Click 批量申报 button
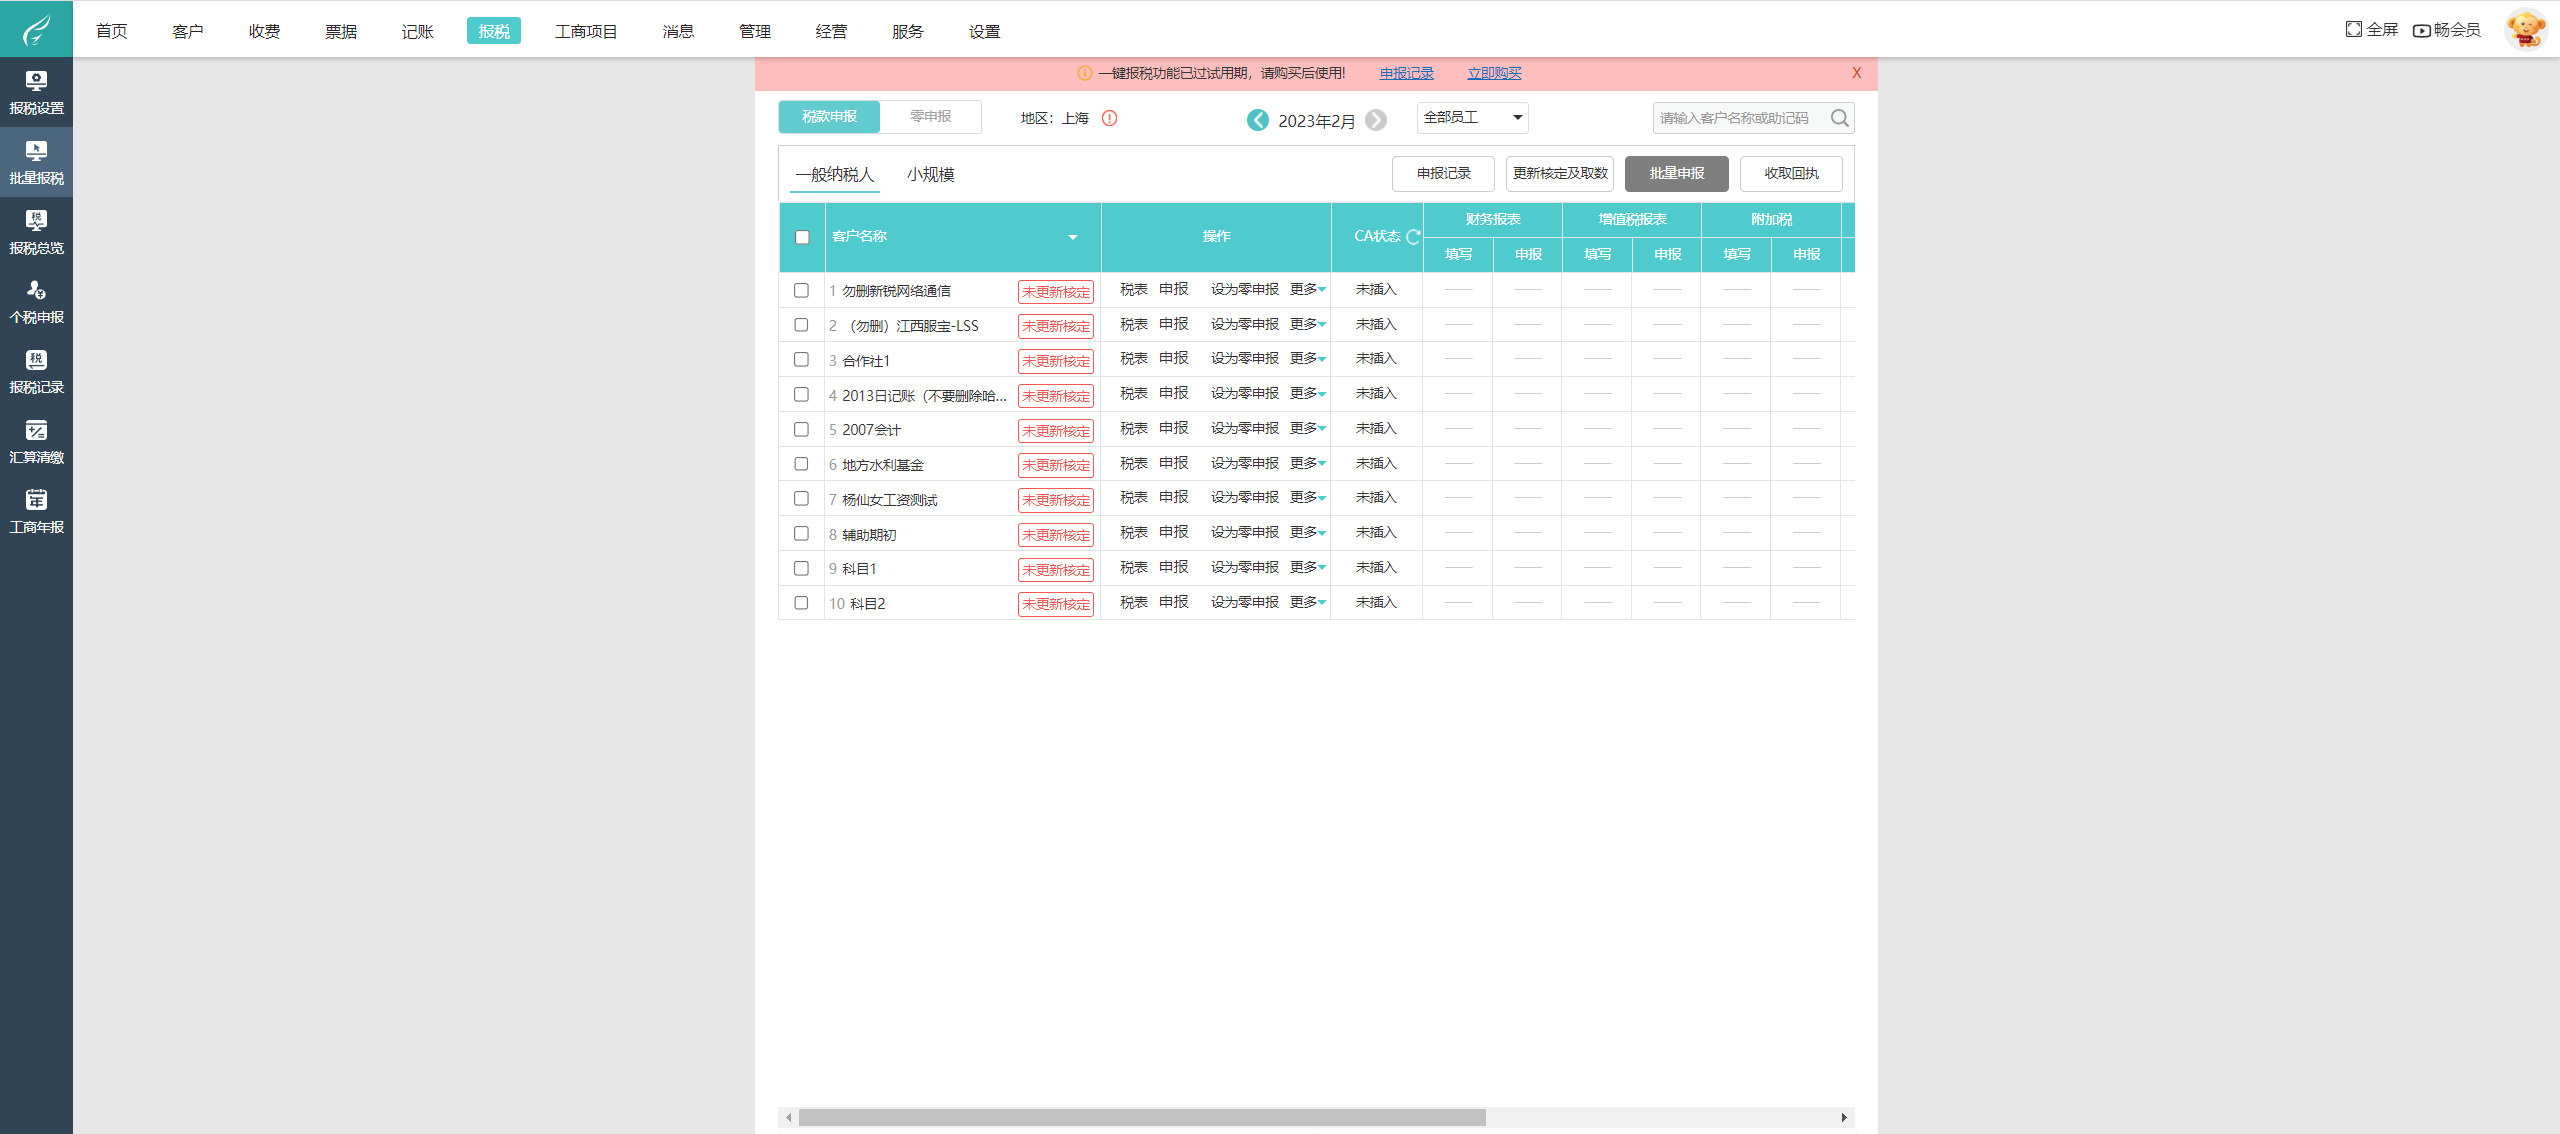The image size is (2560, 1134). click(x=1673, y=173)
